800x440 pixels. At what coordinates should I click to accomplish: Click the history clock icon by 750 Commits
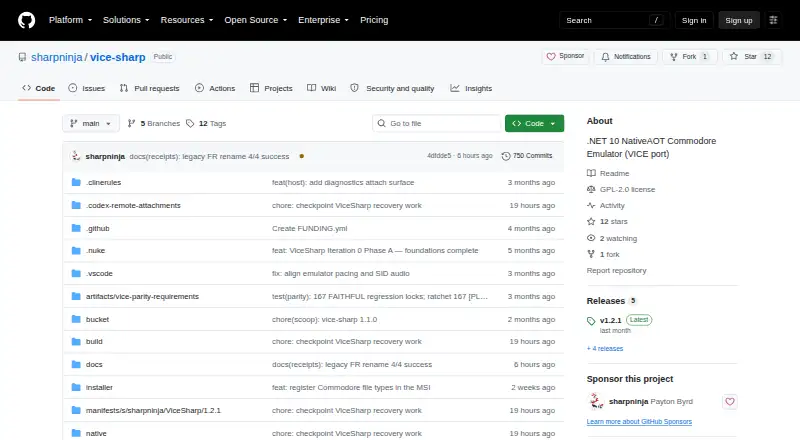pyautogui.click(x=506, y=156)
